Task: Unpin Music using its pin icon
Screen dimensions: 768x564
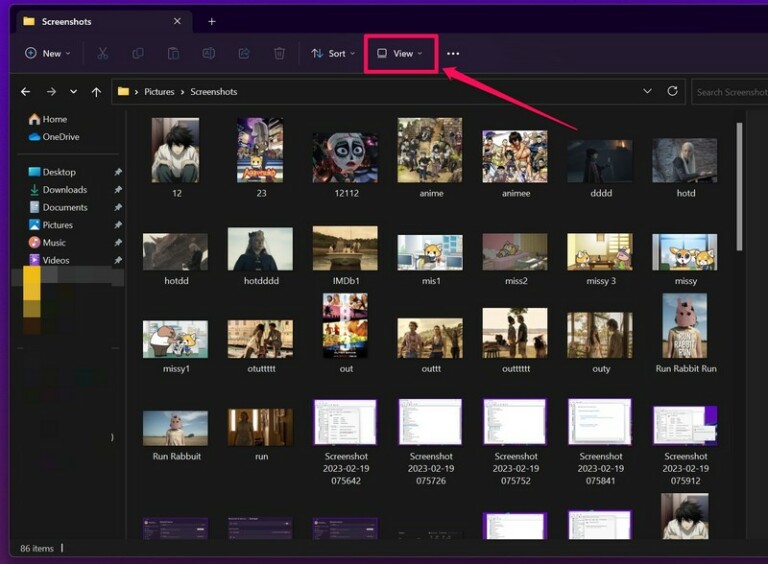Action: click(118, 242)
